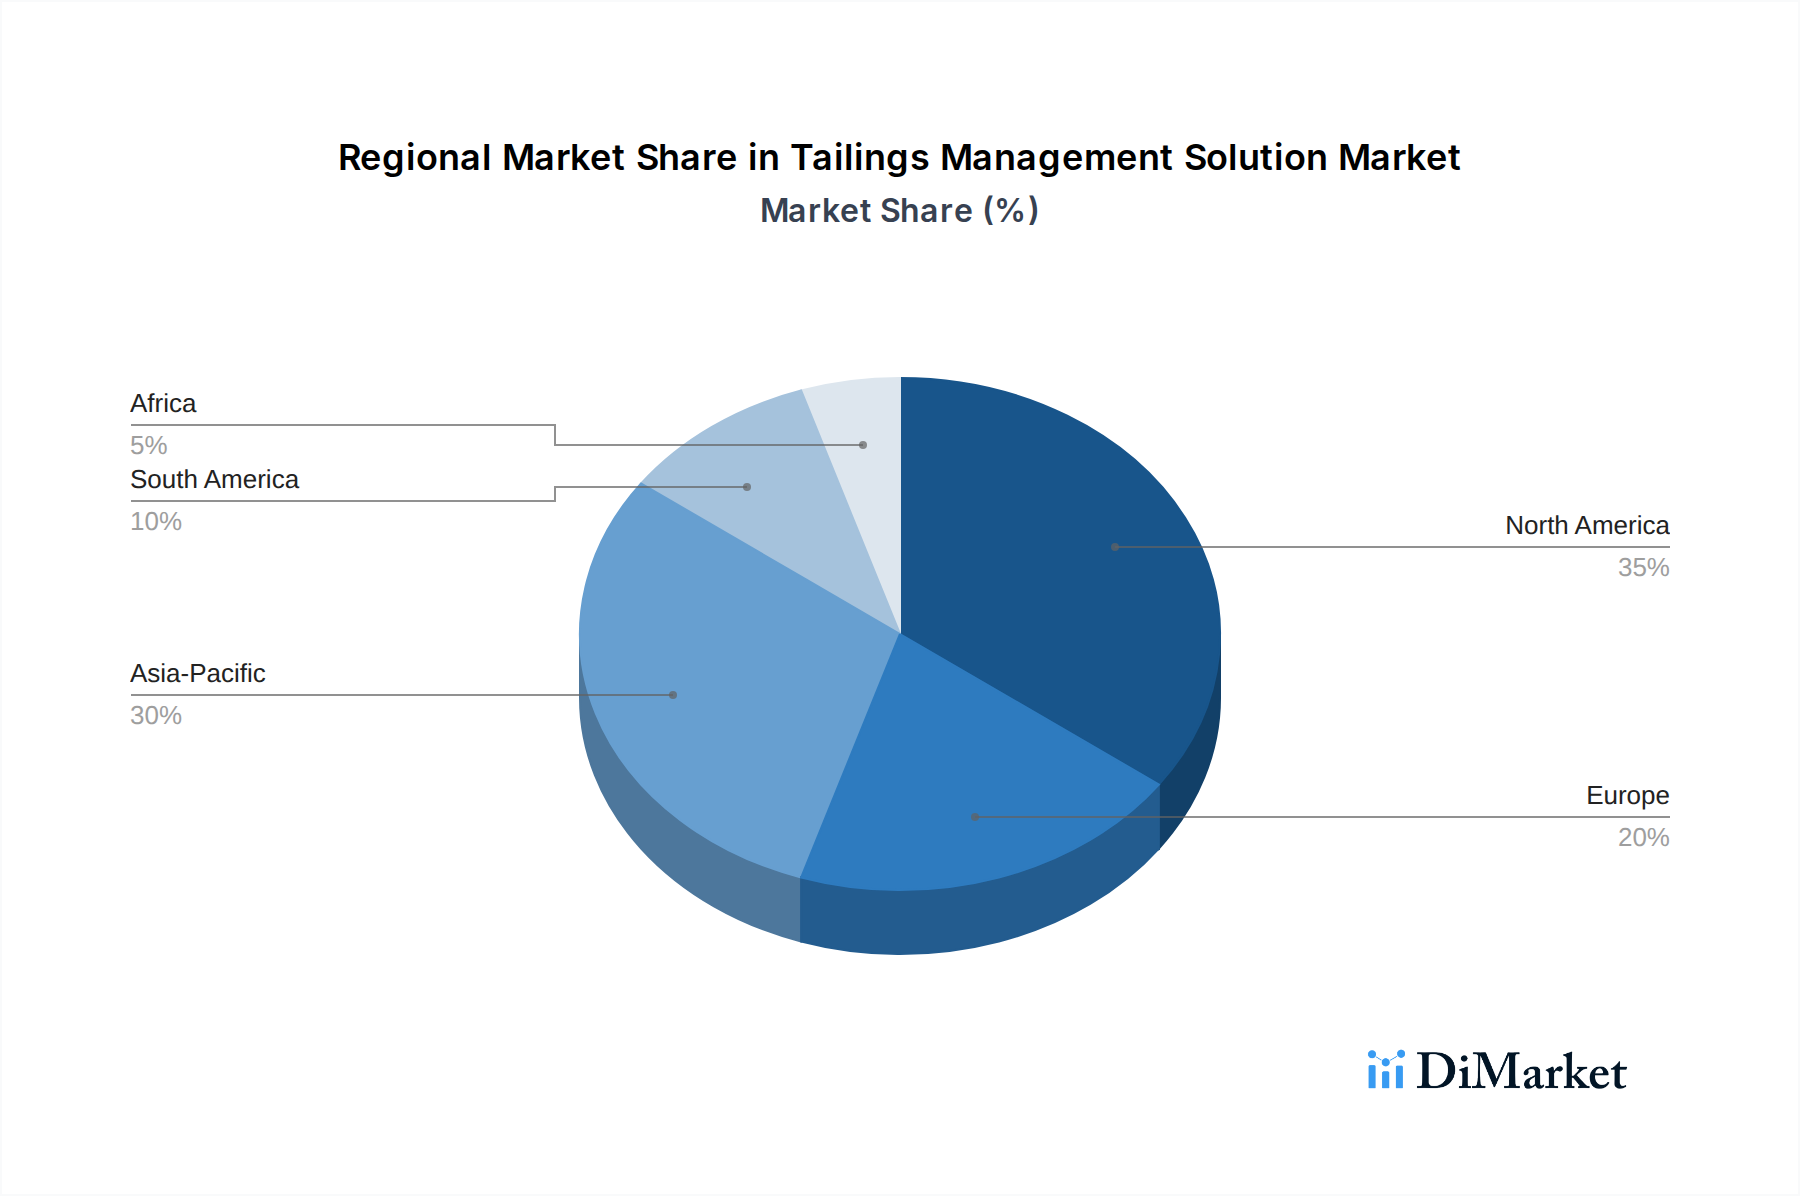Expand details for the South America label
This screenshot has height=1196, width=1800.
tap(214, 480)
